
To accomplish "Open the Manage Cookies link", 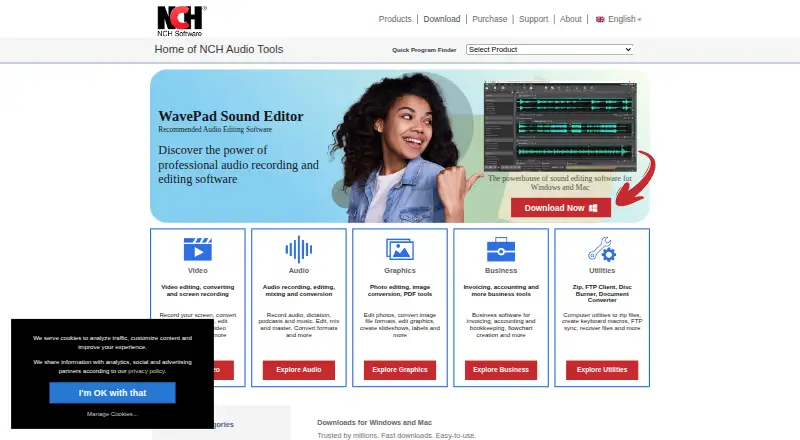I will coord(112,414).
